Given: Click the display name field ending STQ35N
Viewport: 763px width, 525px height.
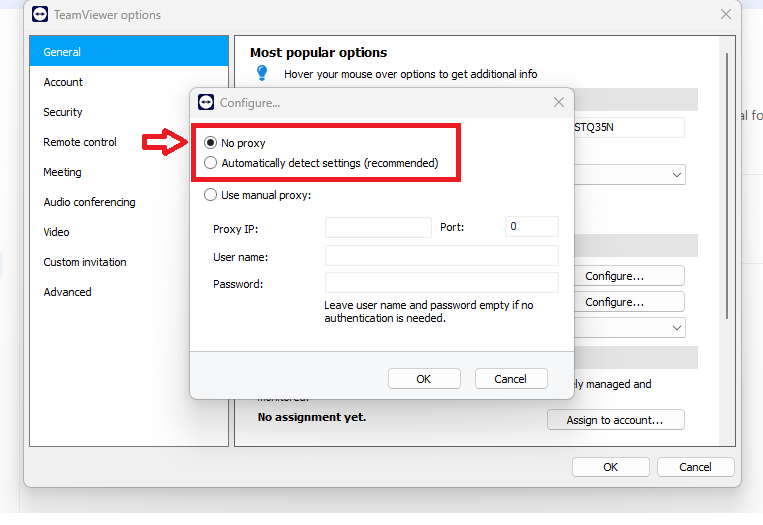Looking at the screenshot, I should click(x=629, y=127).
